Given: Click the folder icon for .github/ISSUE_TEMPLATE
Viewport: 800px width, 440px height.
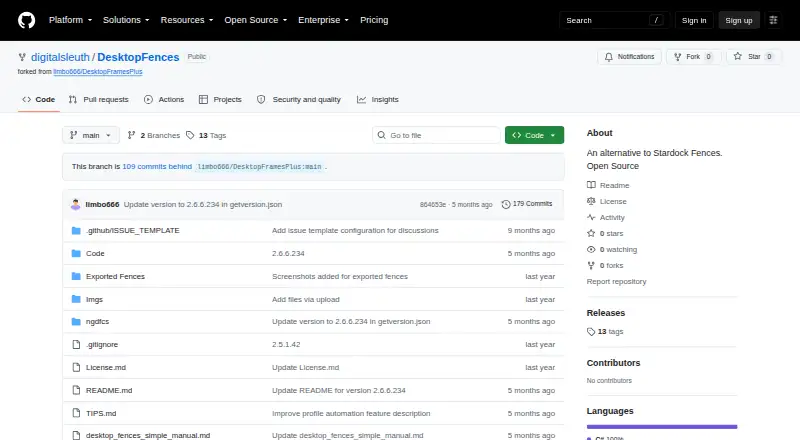Looking at the screenshot, I should coord(76,231).
